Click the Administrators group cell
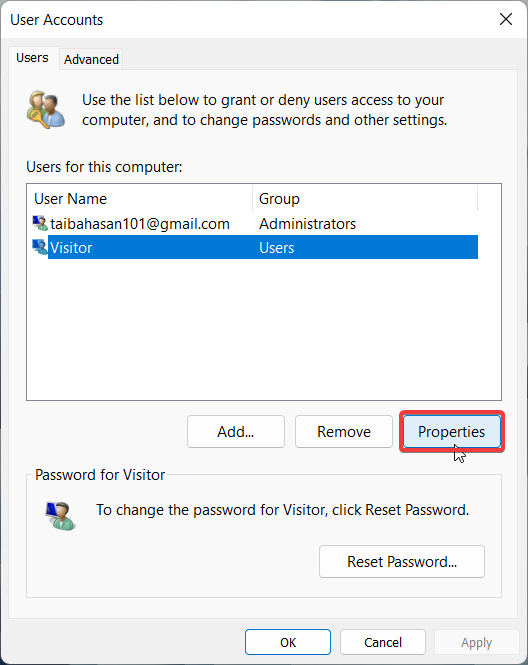This screenshot has width=528, height=665. tap(307, 224)
